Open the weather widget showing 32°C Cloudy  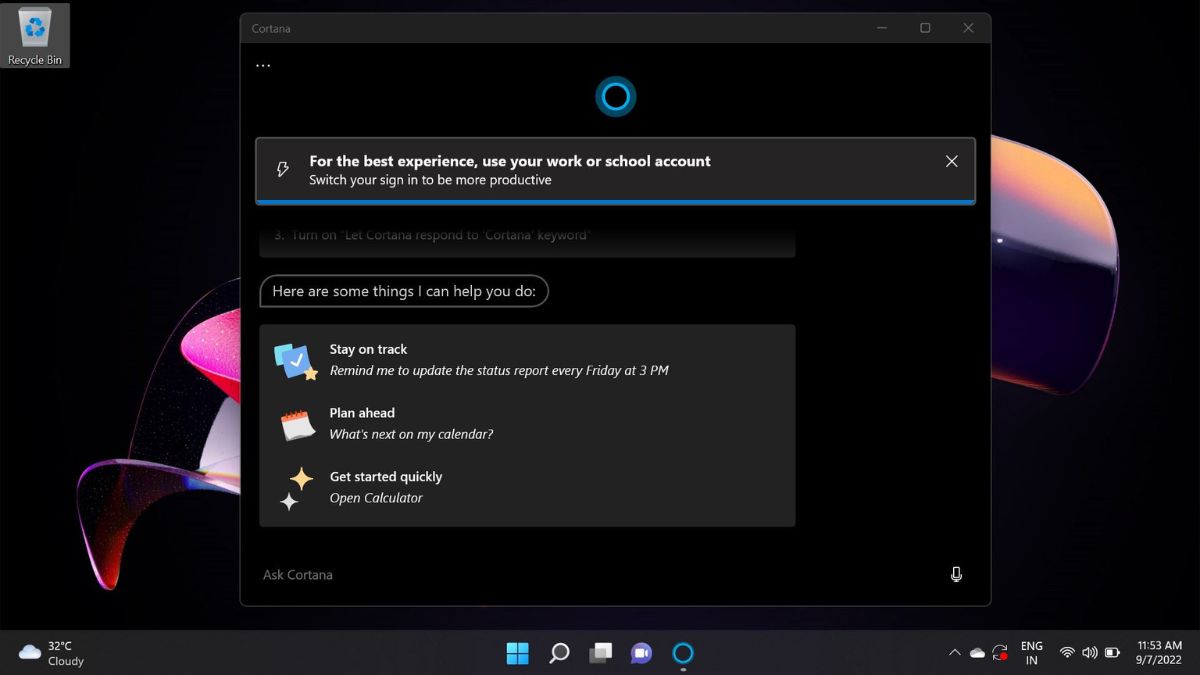(x=53, y=653)
